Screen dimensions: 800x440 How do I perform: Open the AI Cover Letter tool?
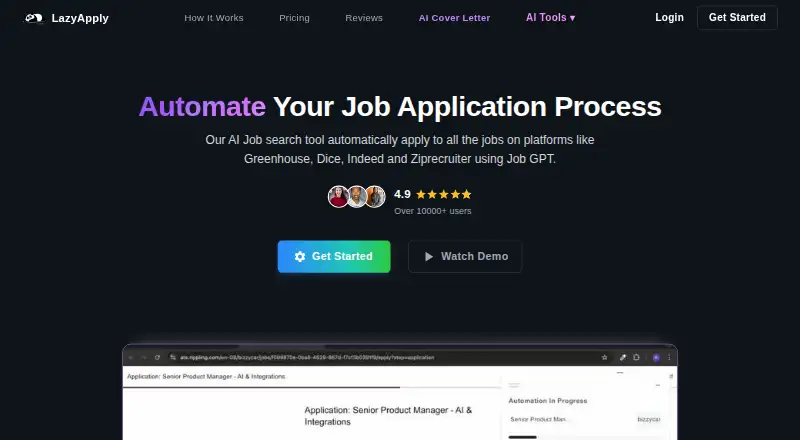(x=454, y=18)
